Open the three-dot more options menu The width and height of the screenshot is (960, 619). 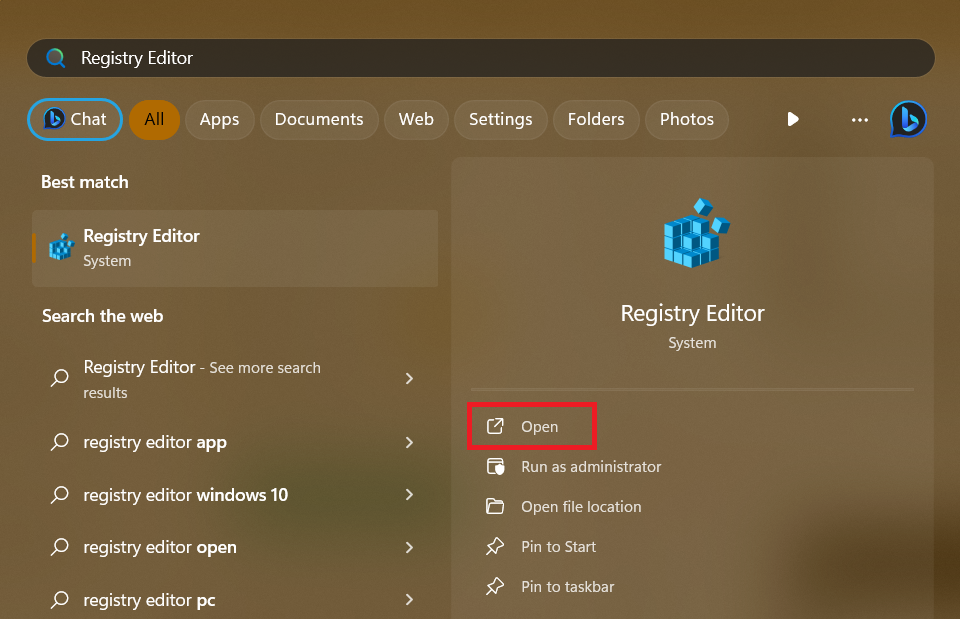coord(860,119)
